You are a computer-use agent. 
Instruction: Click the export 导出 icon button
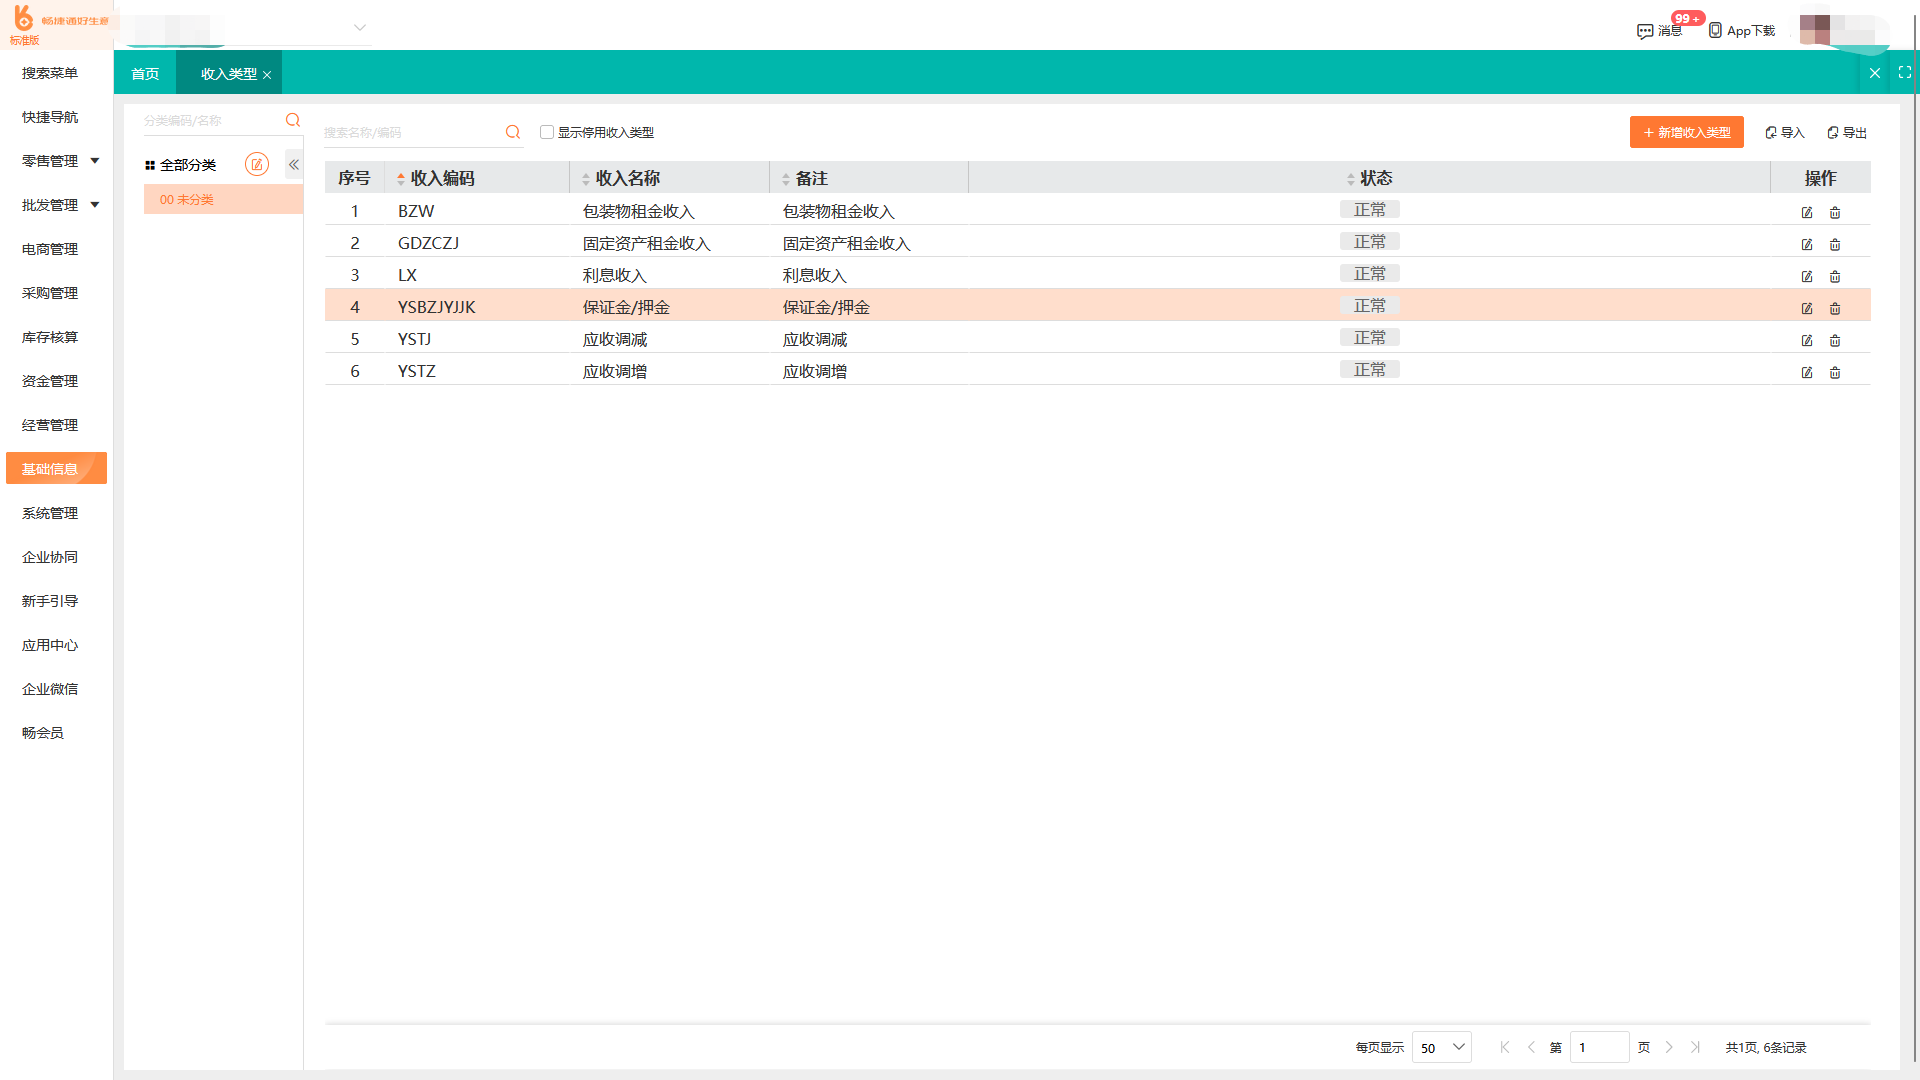[x=1845, y=132]
